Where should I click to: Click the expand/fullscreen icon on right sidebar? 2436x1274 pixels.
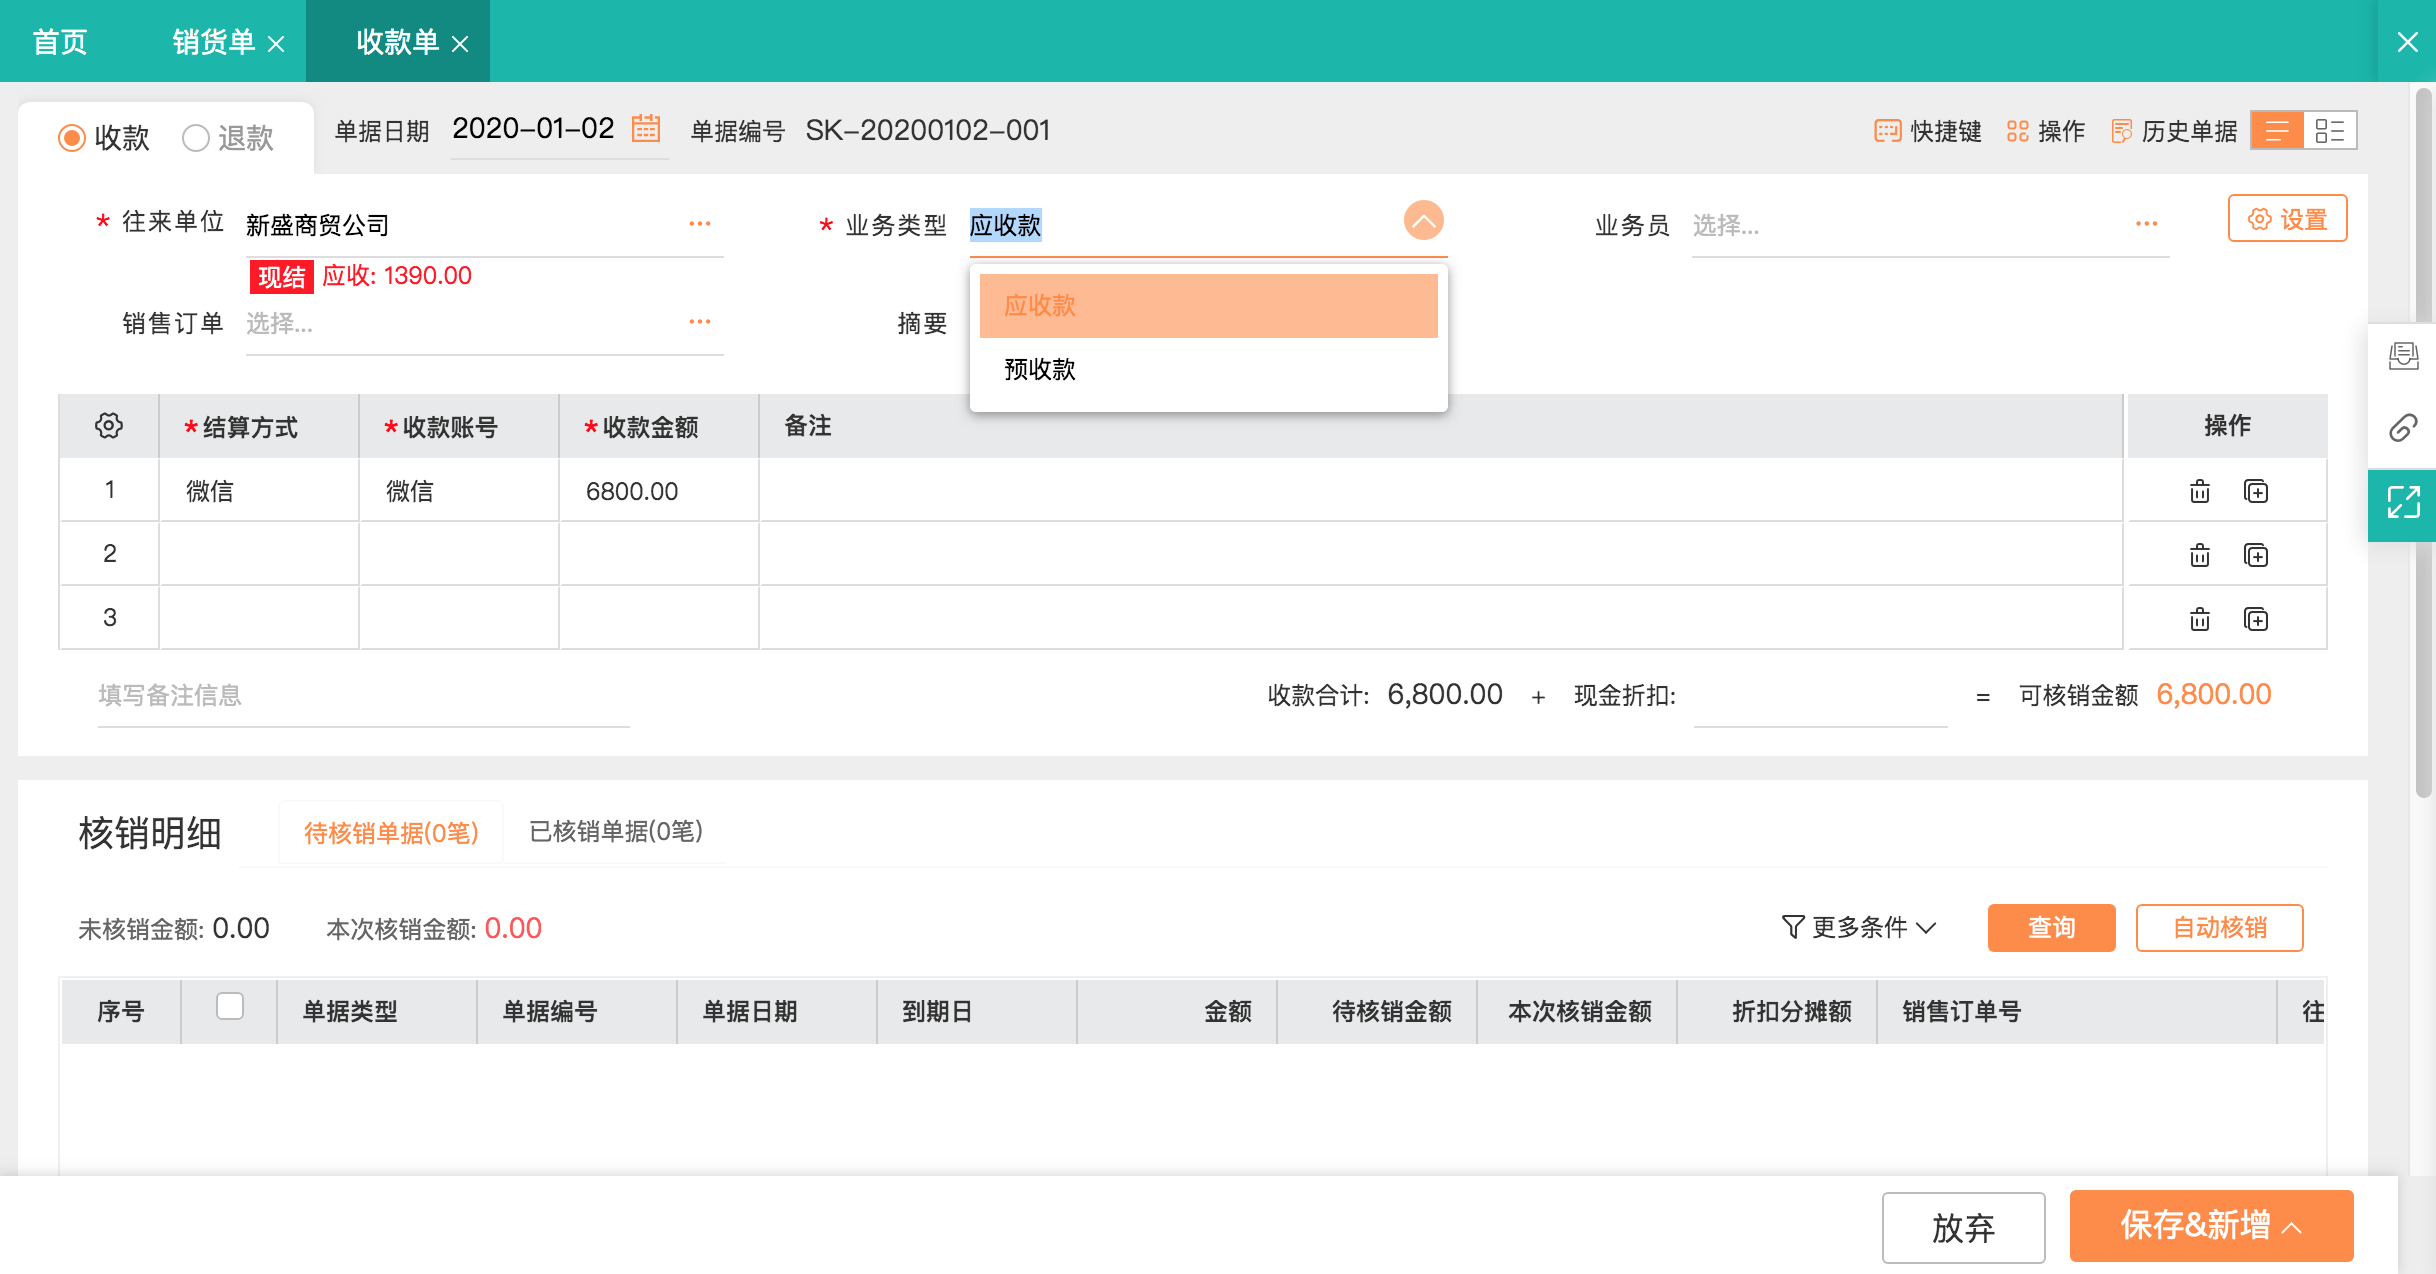pos(2404,499)
